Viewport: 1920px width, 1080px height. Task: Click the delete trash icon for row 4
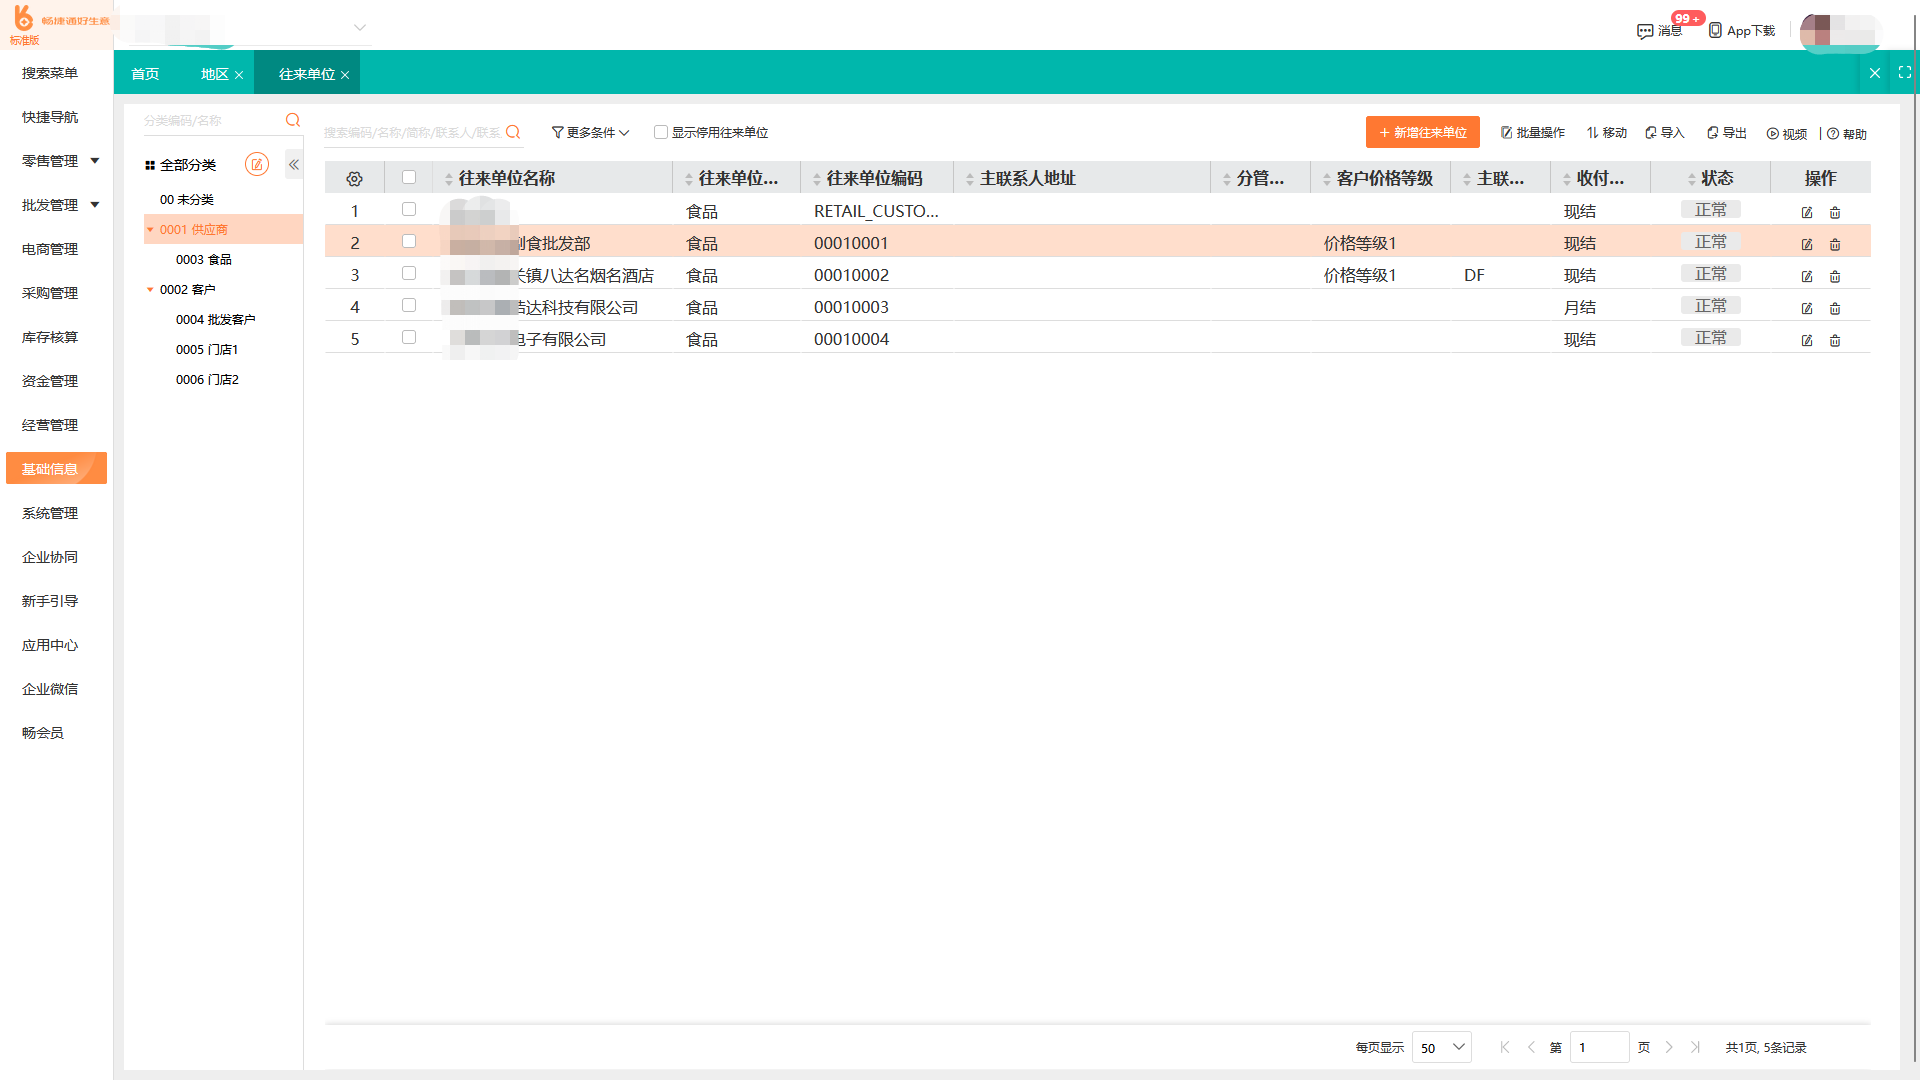pyautogui.click(x=1836, y=307)
